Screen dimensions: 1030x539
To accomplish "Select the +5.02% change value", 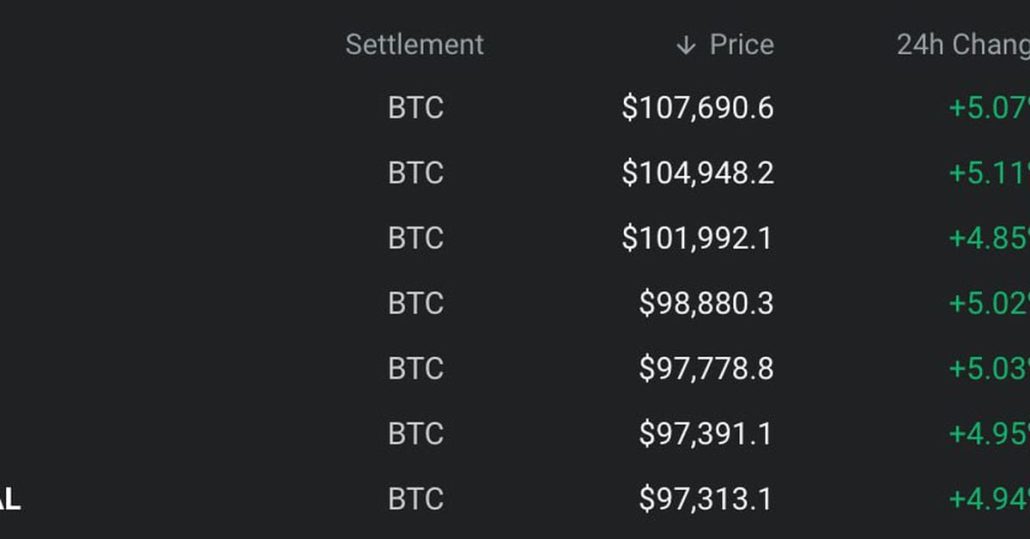I will [989, 303].
